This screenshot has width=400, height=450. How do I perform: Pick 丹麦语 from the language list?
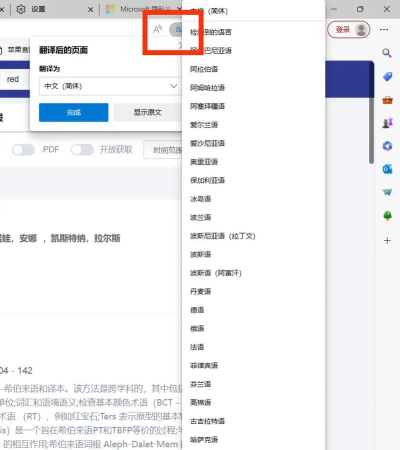click(253, 292)
